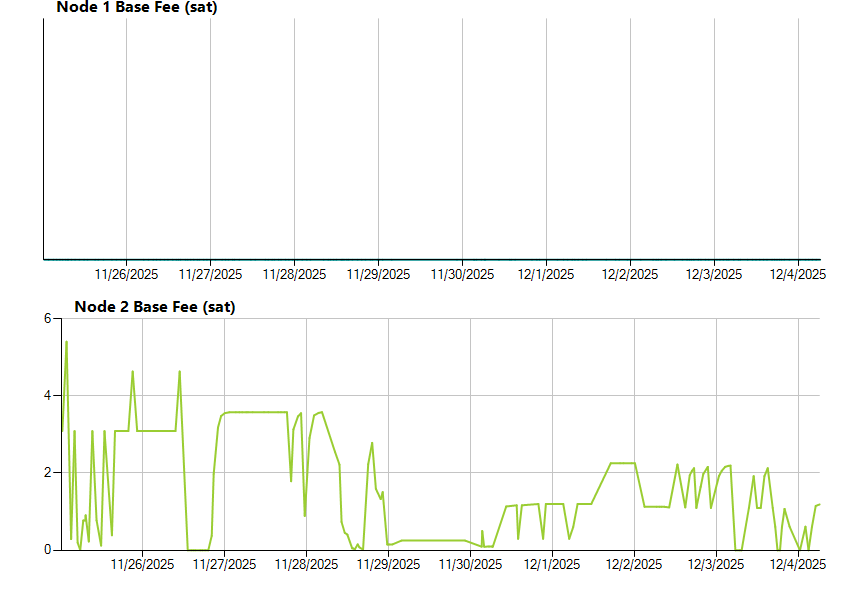
Task: Click the flat green plateau after 11/27/2025
Action: (257, 412)
